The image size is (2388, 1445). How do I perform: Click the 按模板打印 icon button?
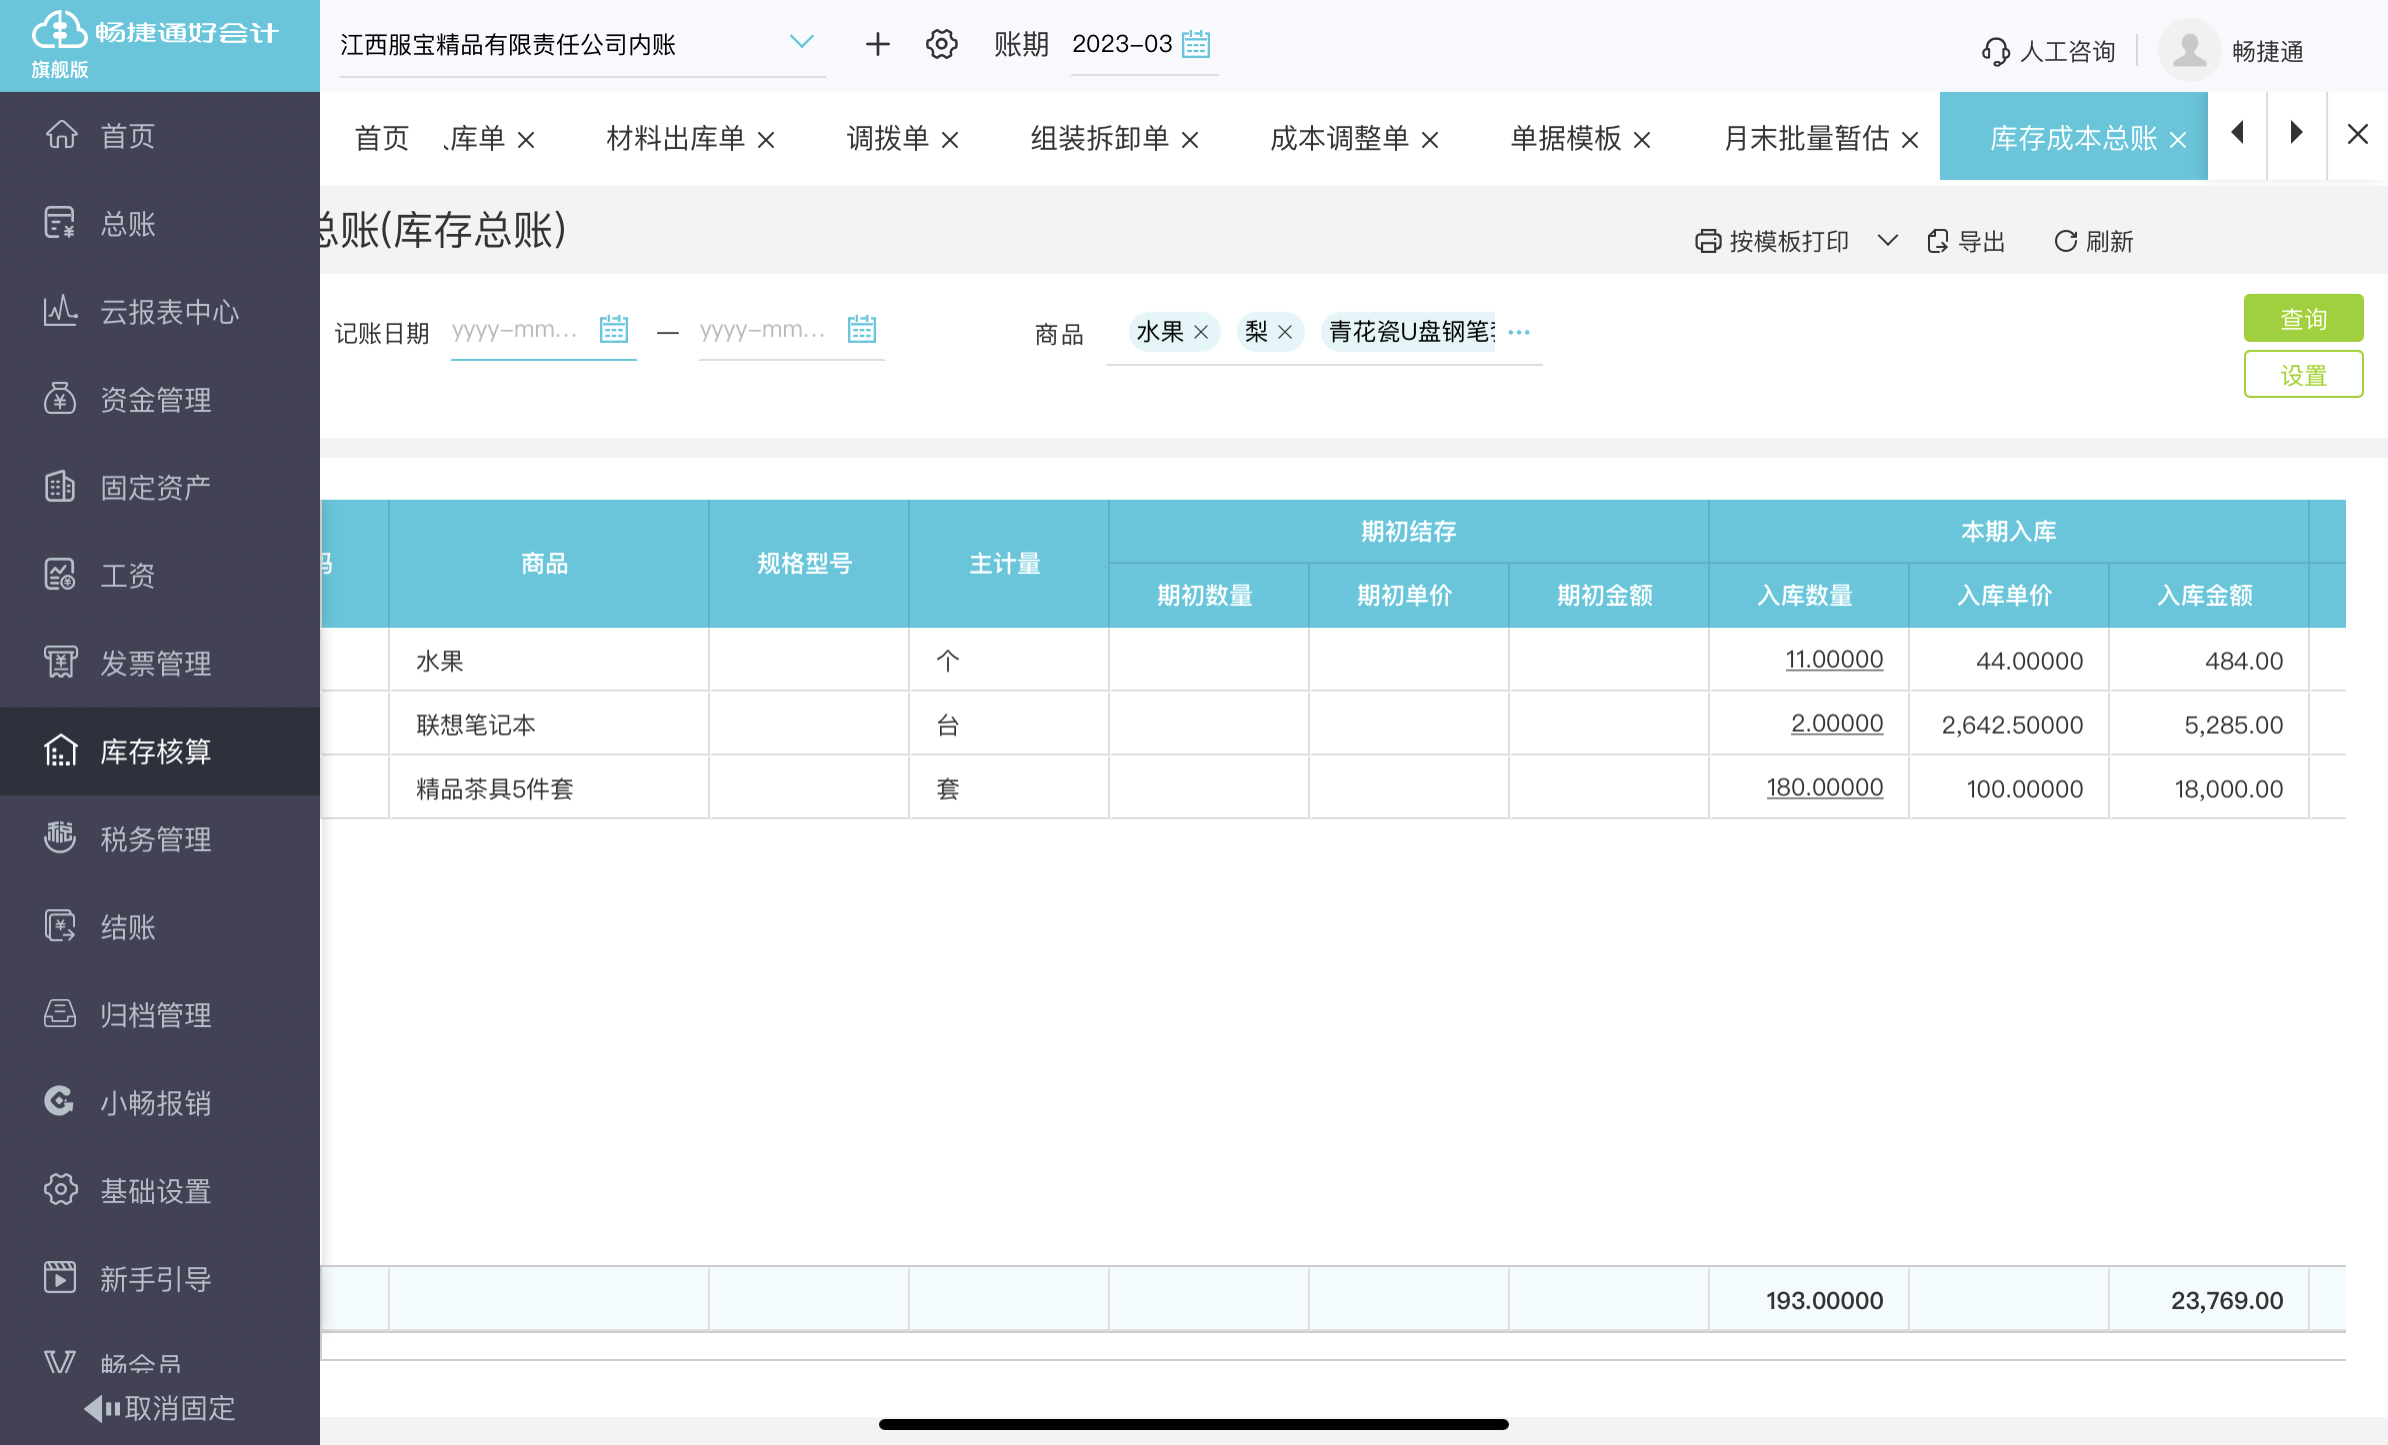[x=1707, y=241]
